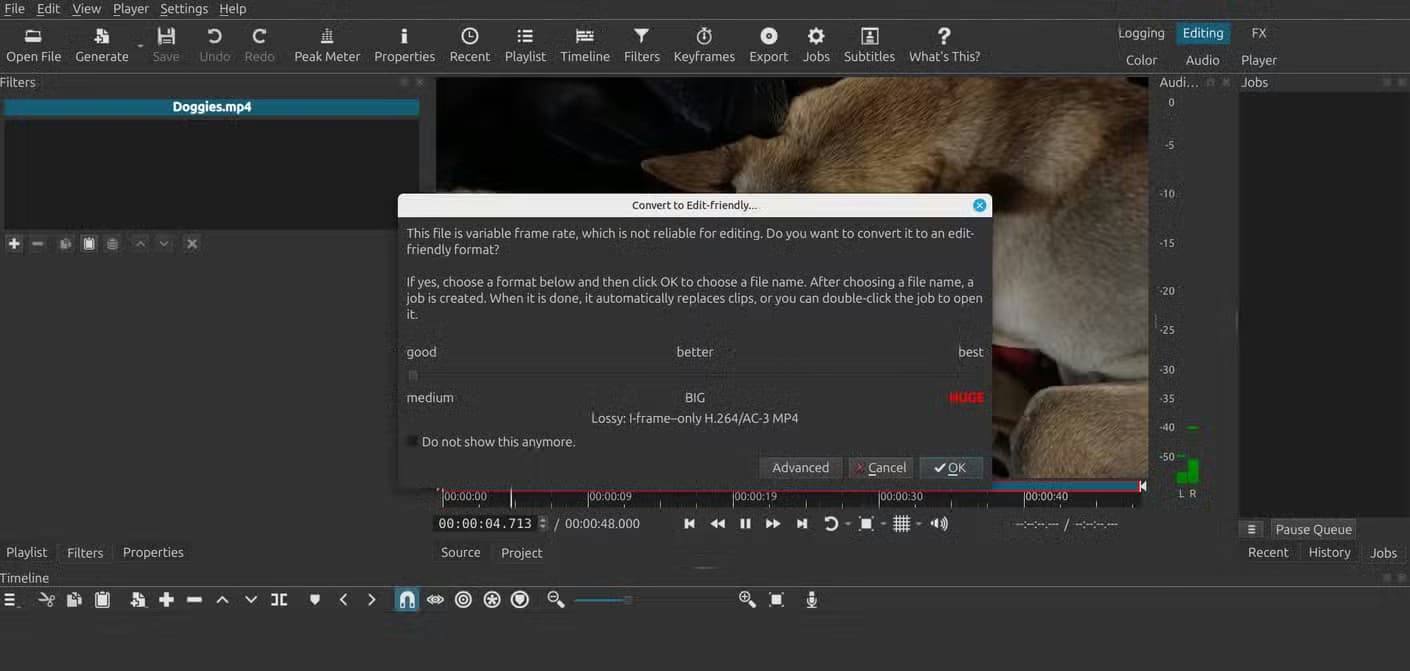Open the Generate dropdown arrow
The height and width of the screenshot is (671, 1410).
(x=140, y=46)
